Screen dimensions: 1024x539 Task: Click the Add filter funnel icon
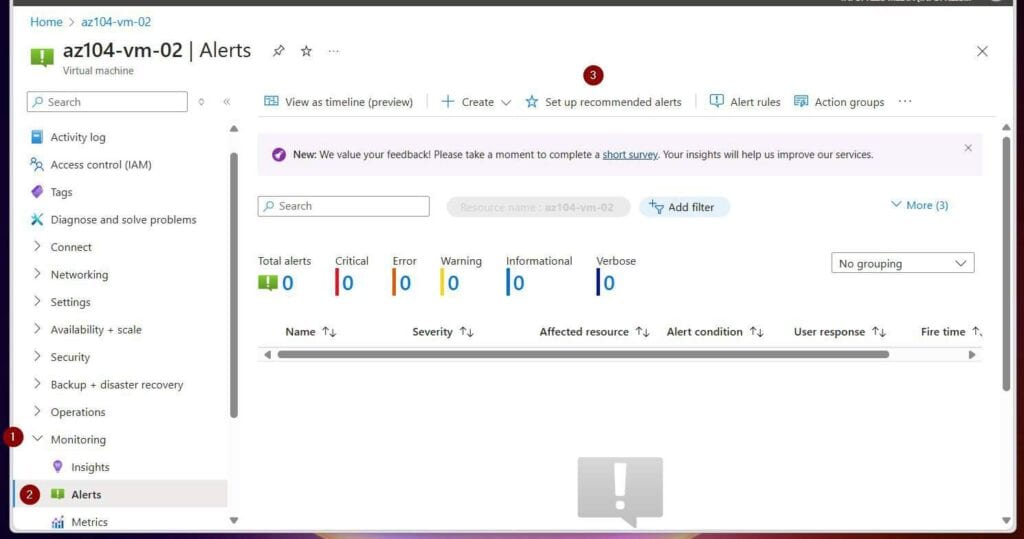click(x=656, y=206)
